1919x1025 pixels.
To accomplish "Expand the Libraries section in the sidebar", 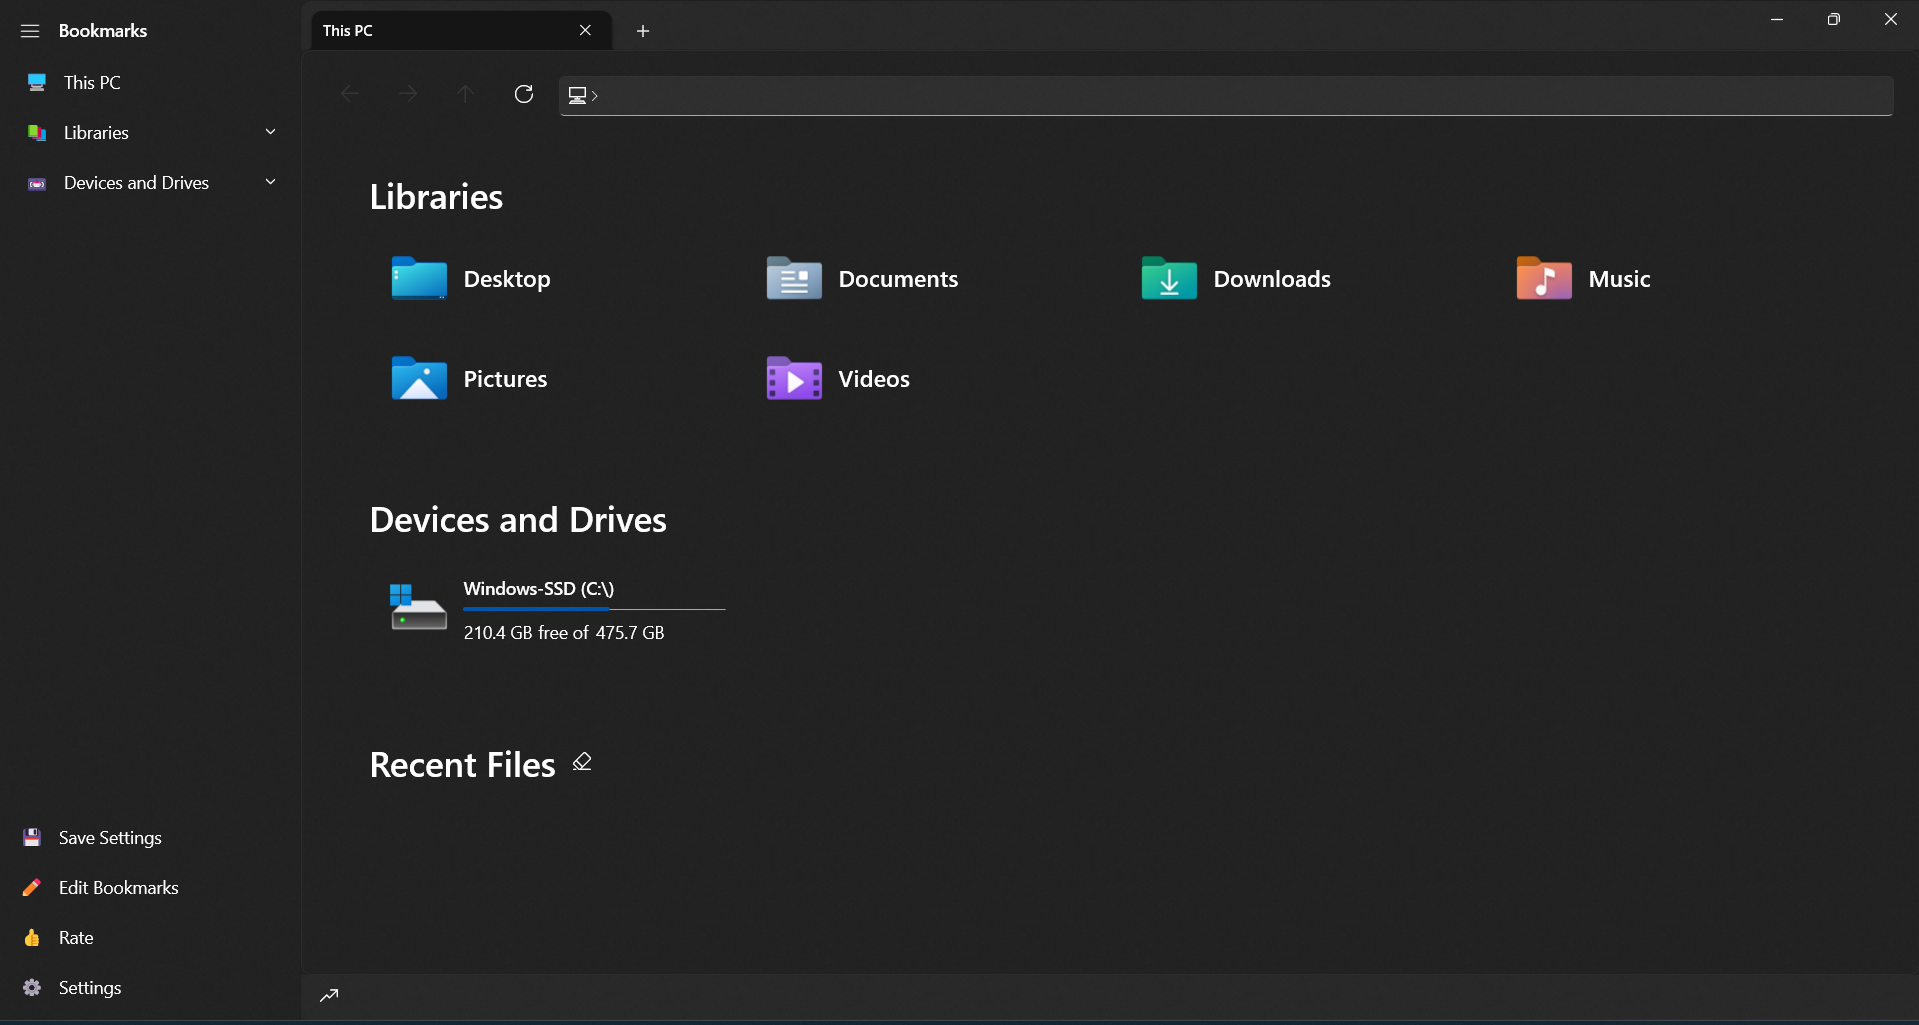I will (x=270, y=131).
